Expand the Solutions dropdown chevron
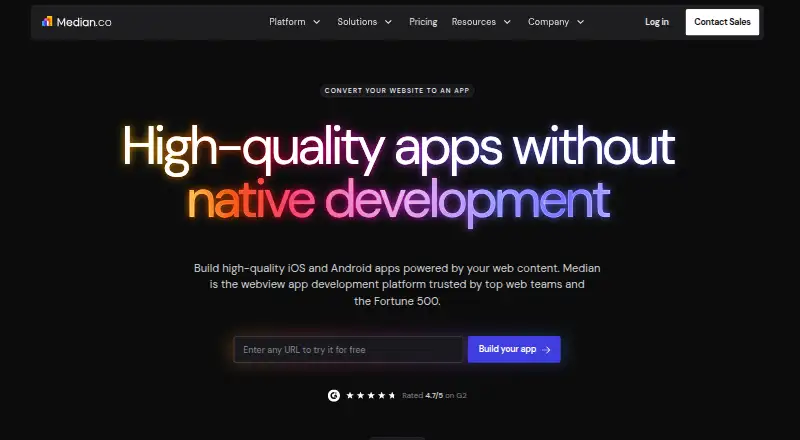Screen dimensions: 800x440 [x=388, y=22]
